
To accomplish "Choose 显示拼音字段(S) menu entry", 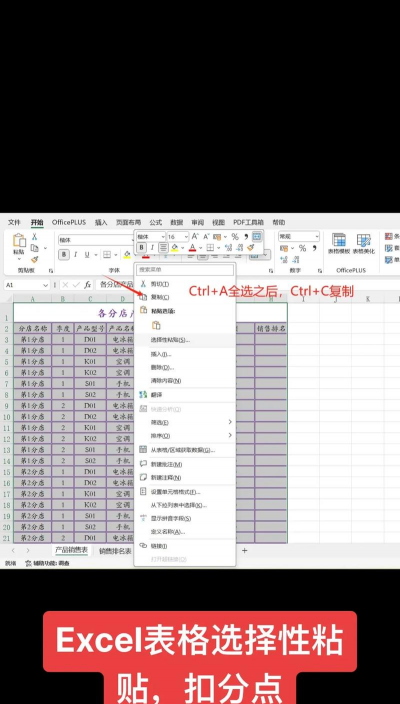I will [185, 519].
